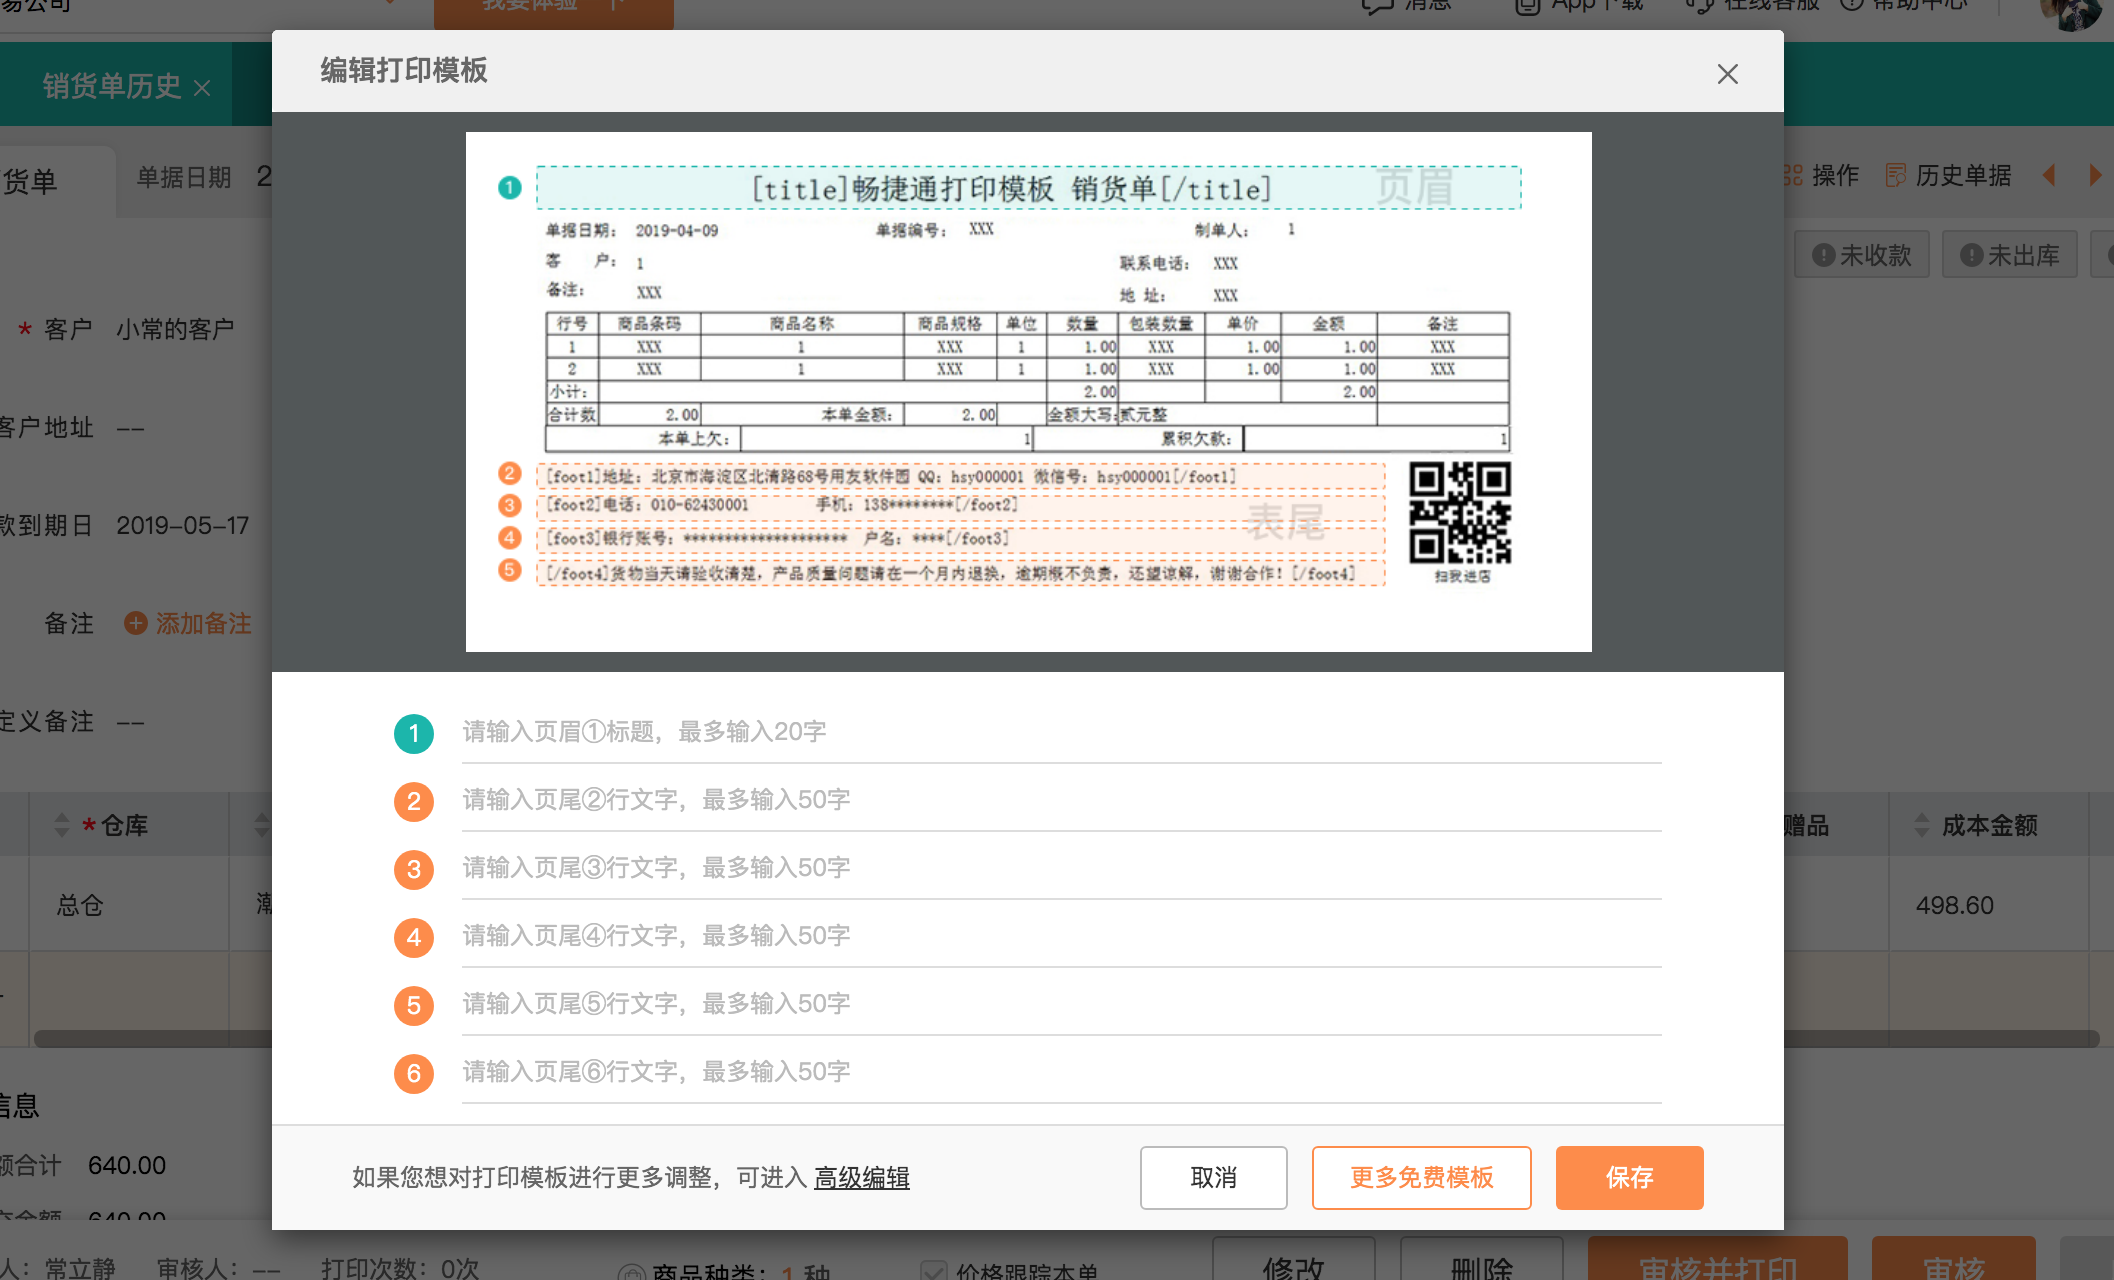This screenshot has width=2114, height=1280.
Task: Input text in footer row 2 text field
Action: [x=1057, y=798]
